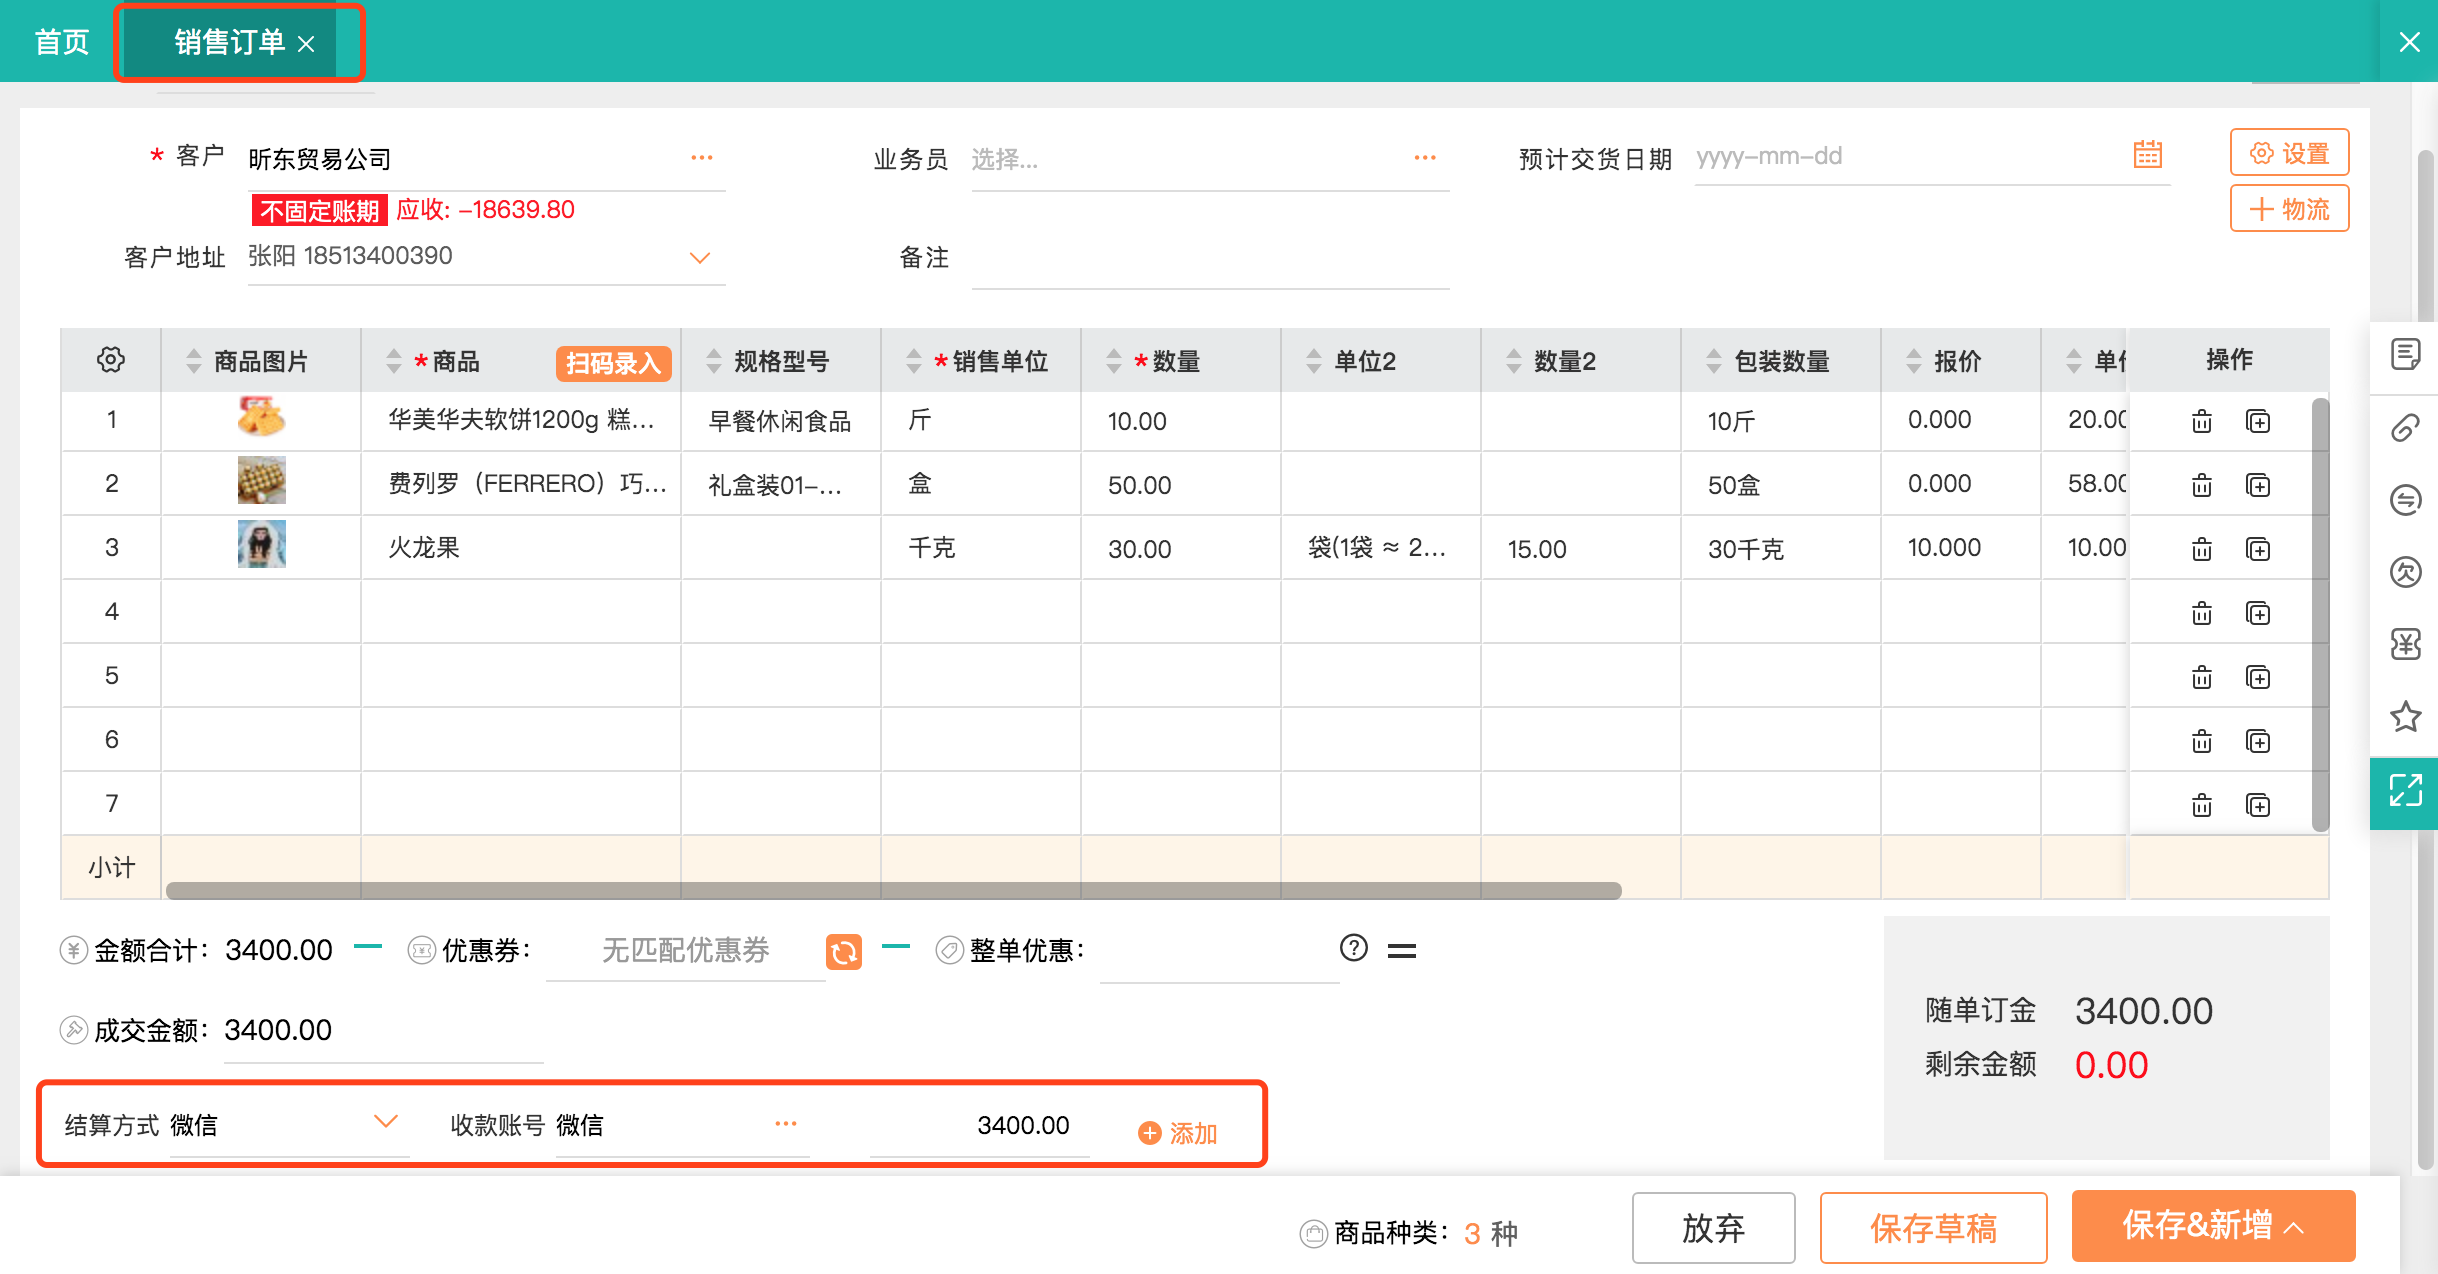Open the attachment/link sidebar icon
Image resolution: width=2438 pixels, height=1274 pixels.
point(2404,432)
